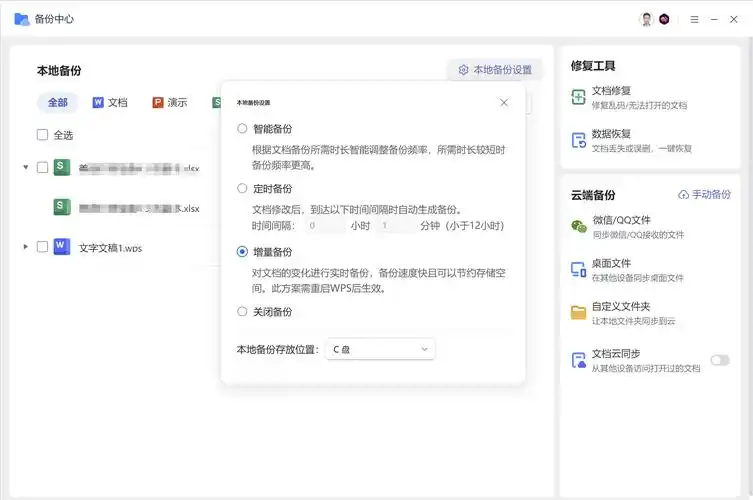The width and height of the screenshot is (753, 500).
Task: Select the 智能备份 radio option
Action: tap(242, 129)
